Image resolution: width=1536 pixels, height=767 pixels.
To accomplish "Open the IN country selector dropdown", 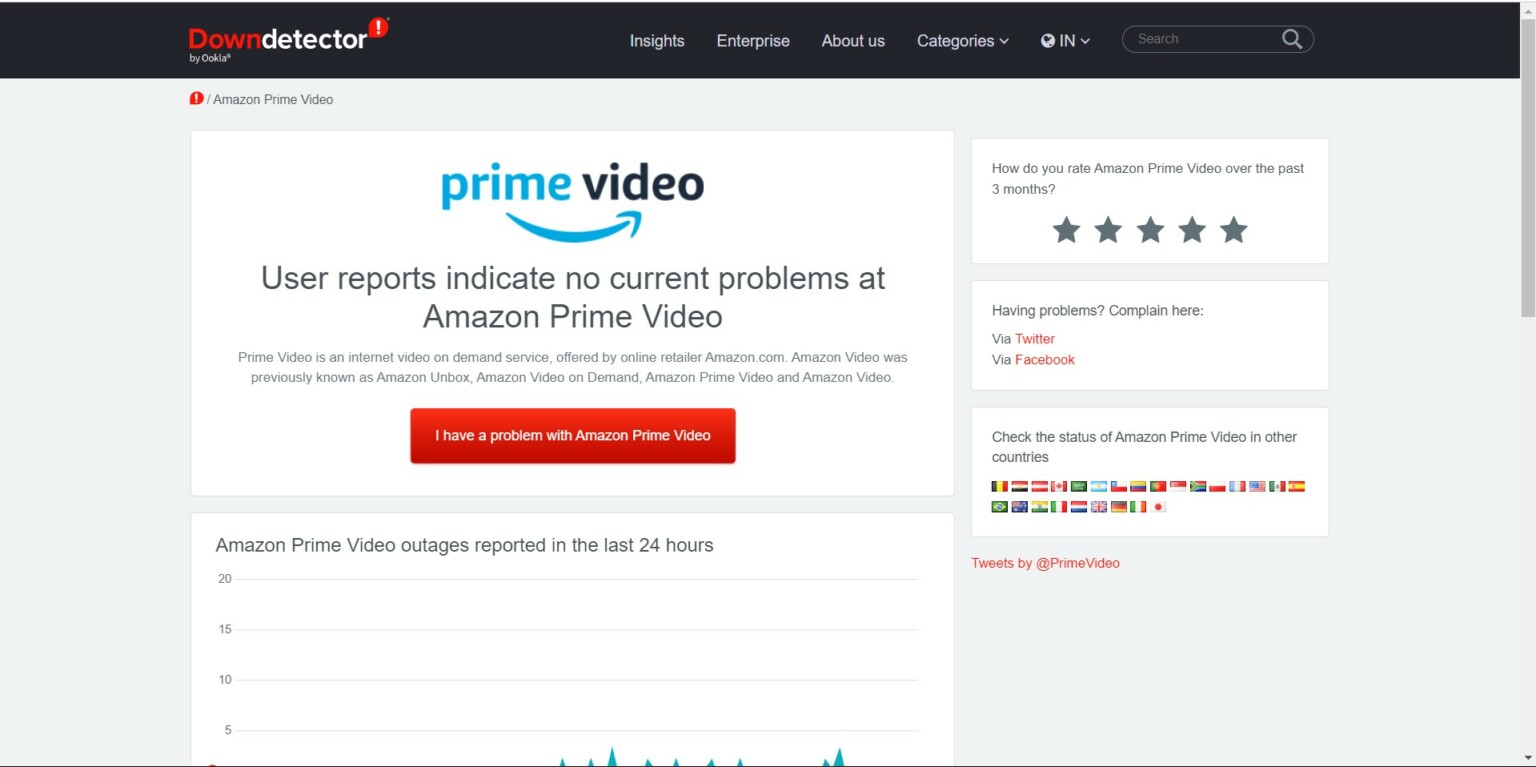I will (1065, 41).
